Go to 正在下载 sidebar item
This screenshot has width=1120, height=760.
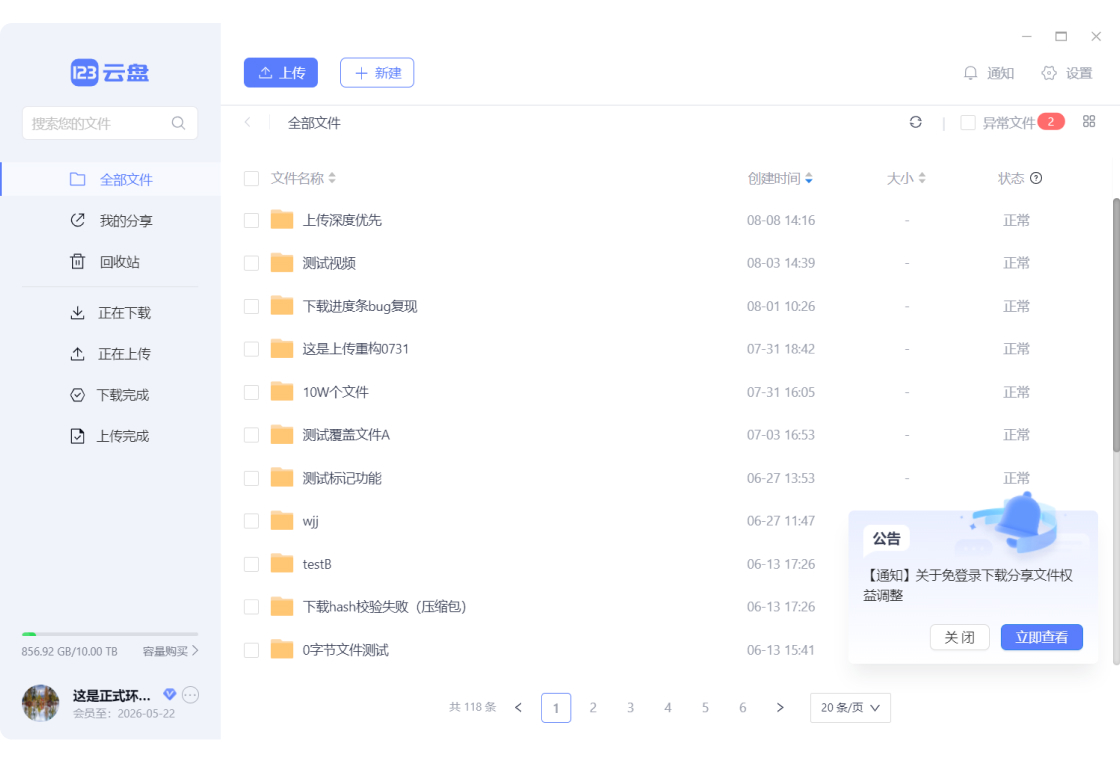(124, 313)
